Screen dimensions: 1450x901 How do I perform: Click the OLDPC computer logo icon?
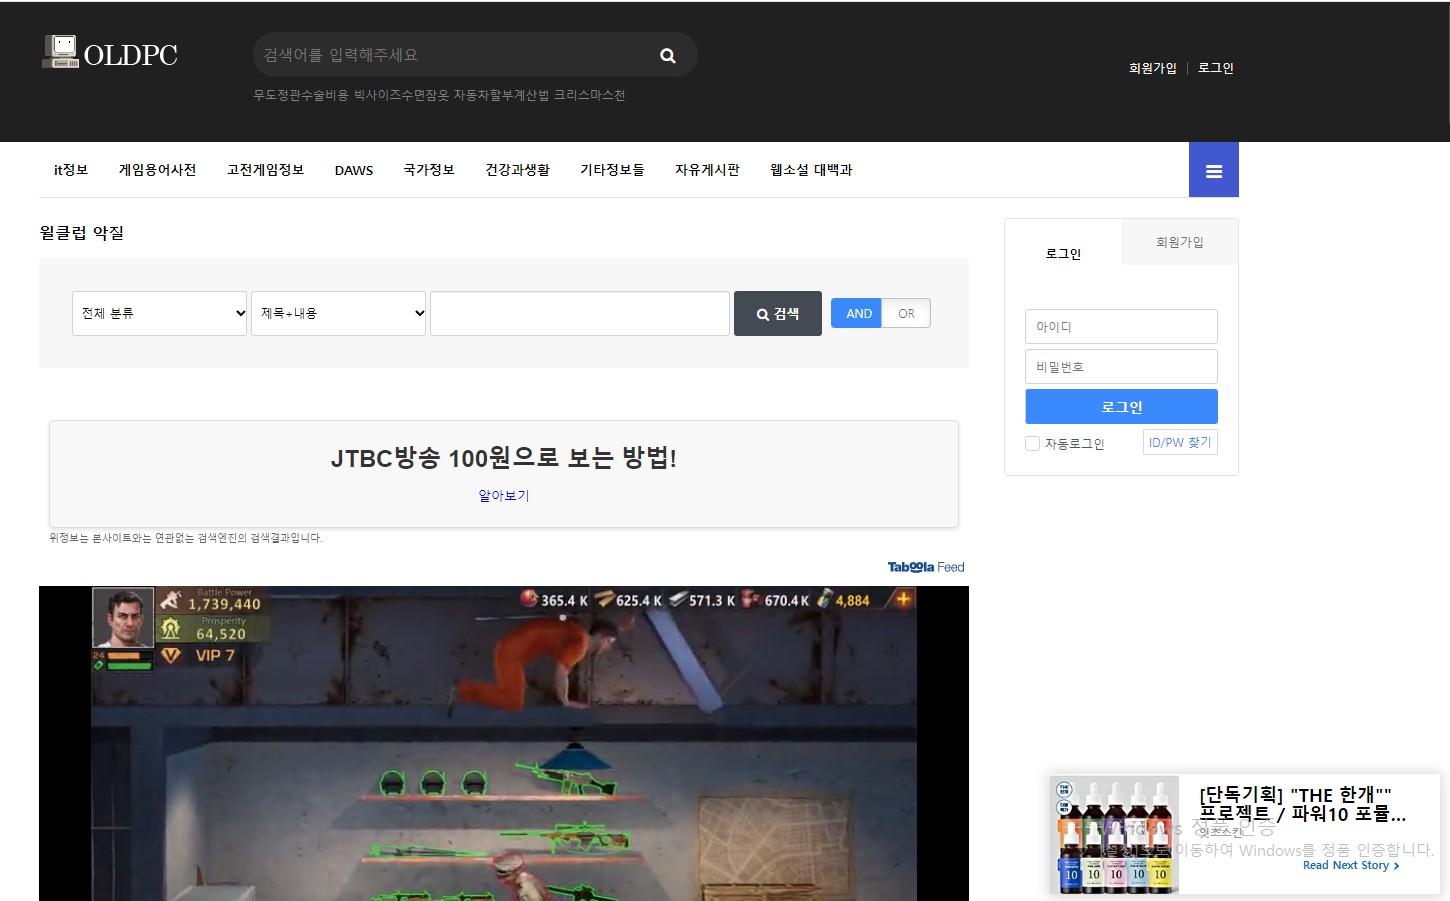pyautogui.click(x=60, y=52)
